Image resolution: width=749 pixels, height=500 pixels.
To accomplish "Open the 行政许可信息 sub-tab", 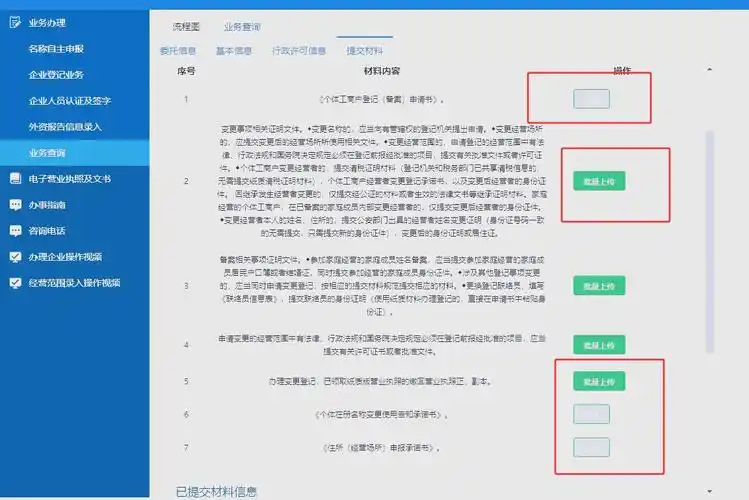I will coord(299,50).
